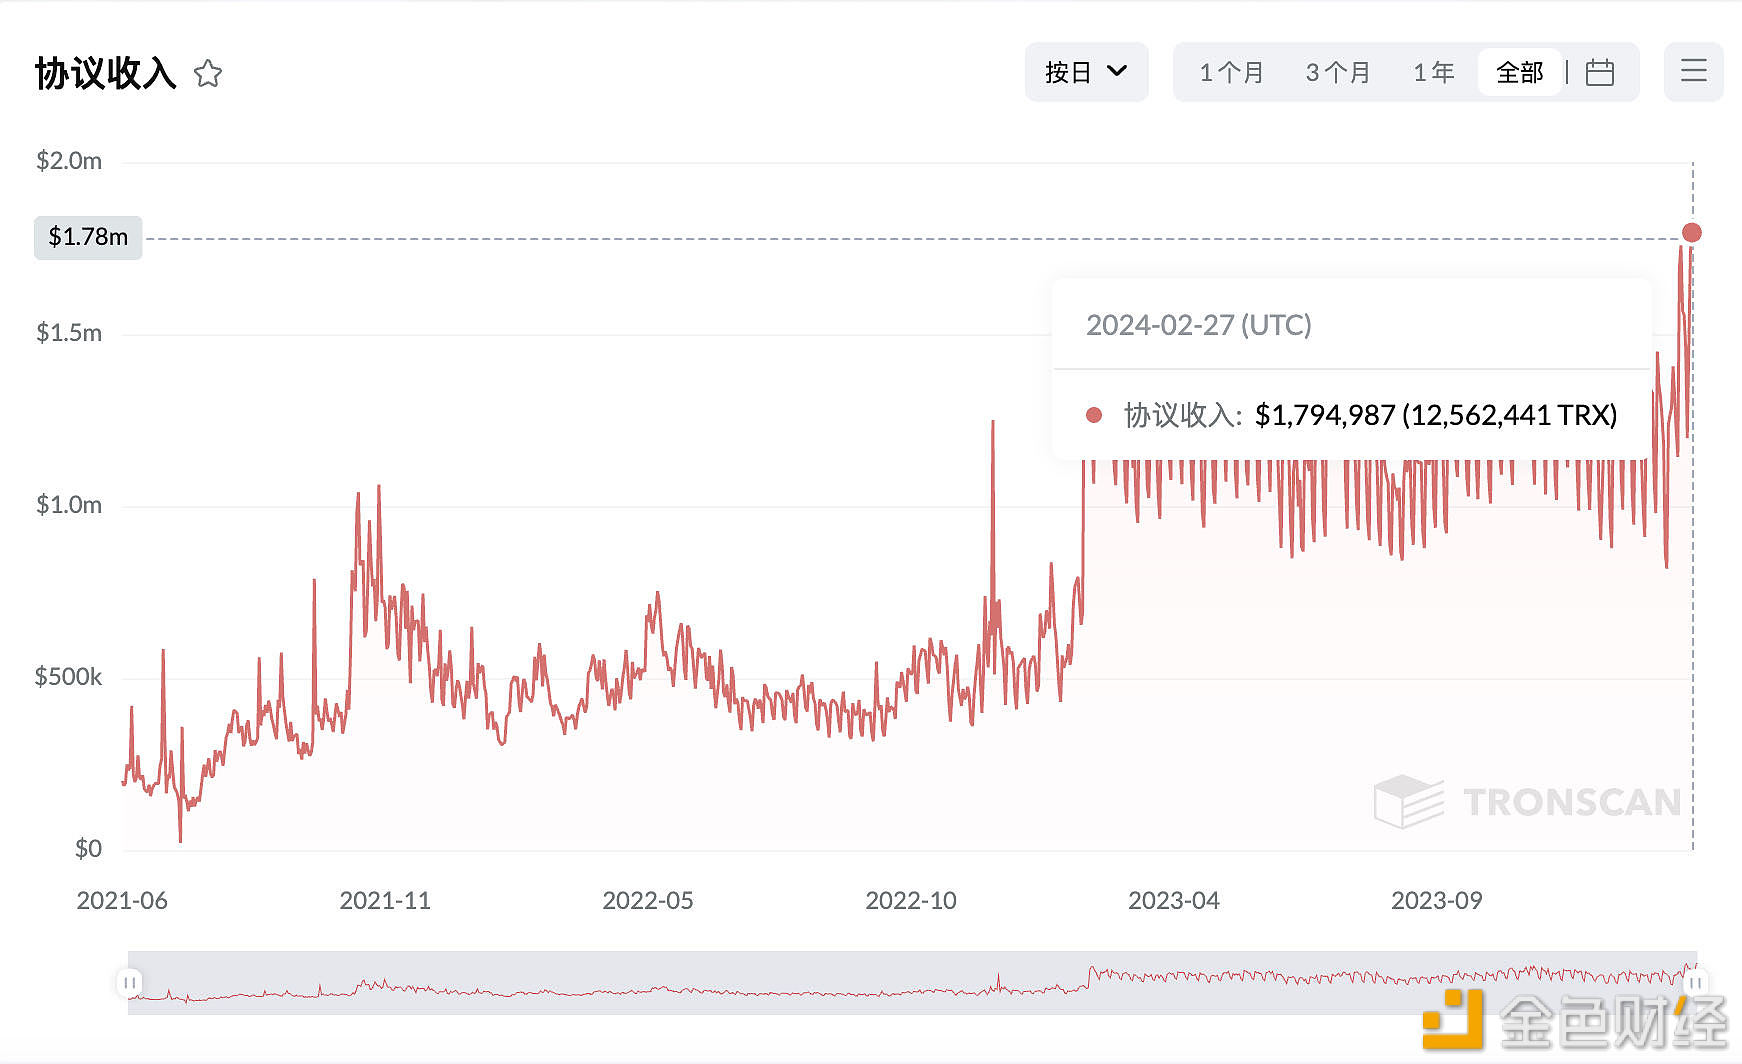Click the TRONSCAN cube watermark logo
Screen dimensions: 1742x1064
pos(1408,801)
